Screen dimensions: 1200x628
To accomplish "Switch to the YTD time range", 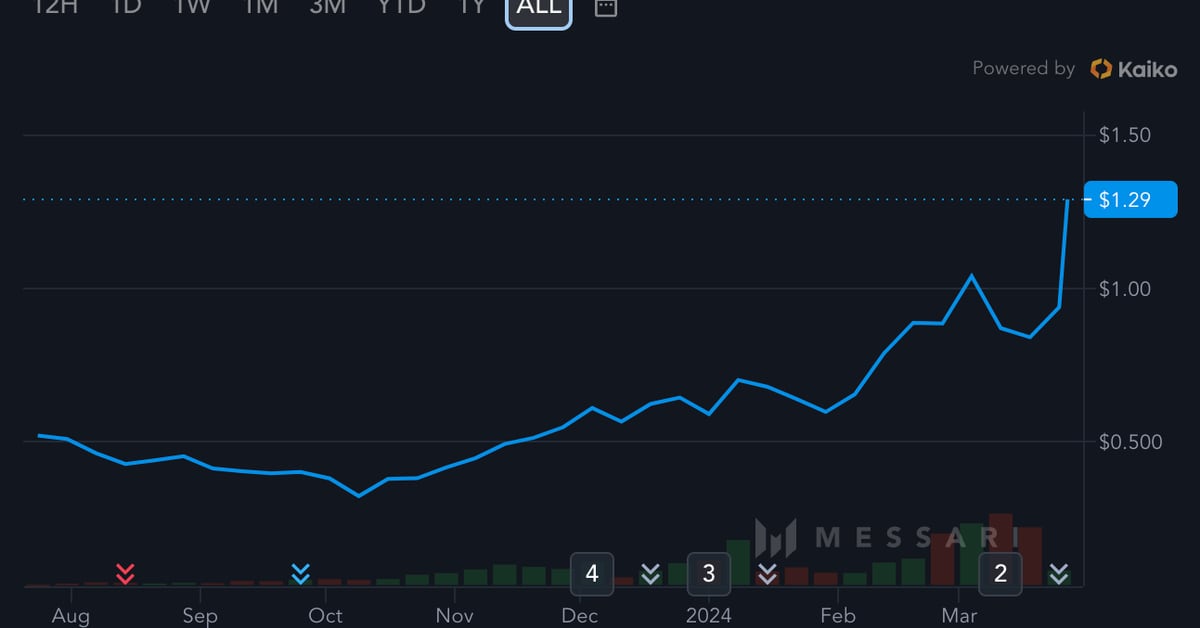I will [401, 8].
